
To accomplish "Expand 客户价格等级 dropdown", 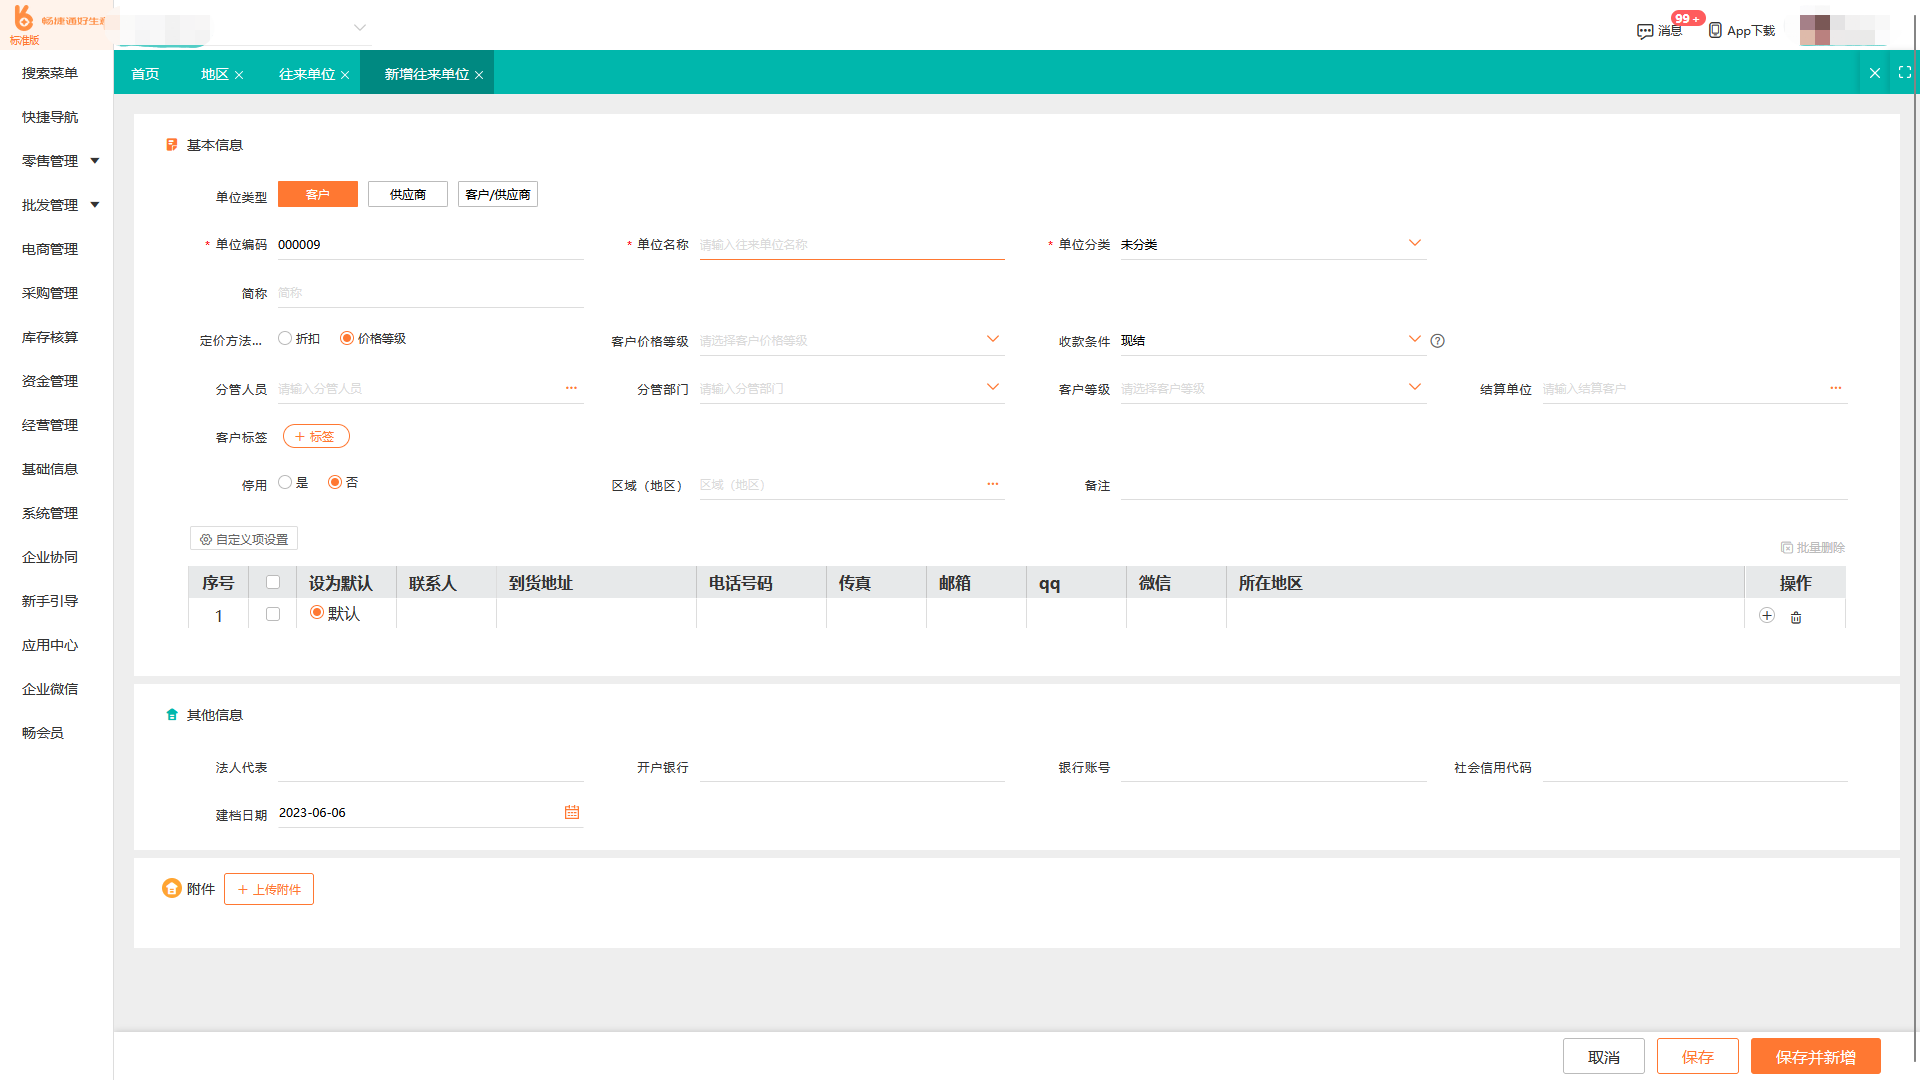I will [993, 340].
